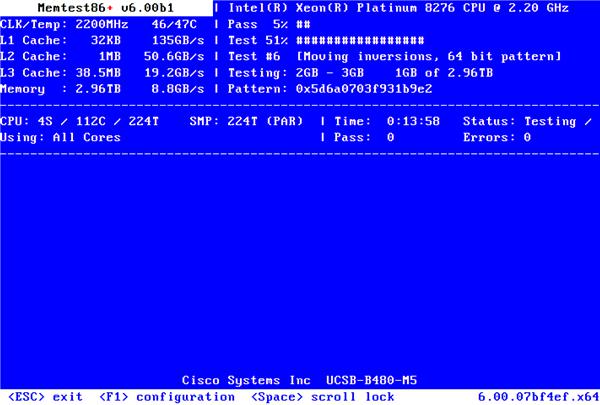Select the L2 Cache 1MB line
The height and width of the screenshot is (405, 600).
(x=100, y=56)
